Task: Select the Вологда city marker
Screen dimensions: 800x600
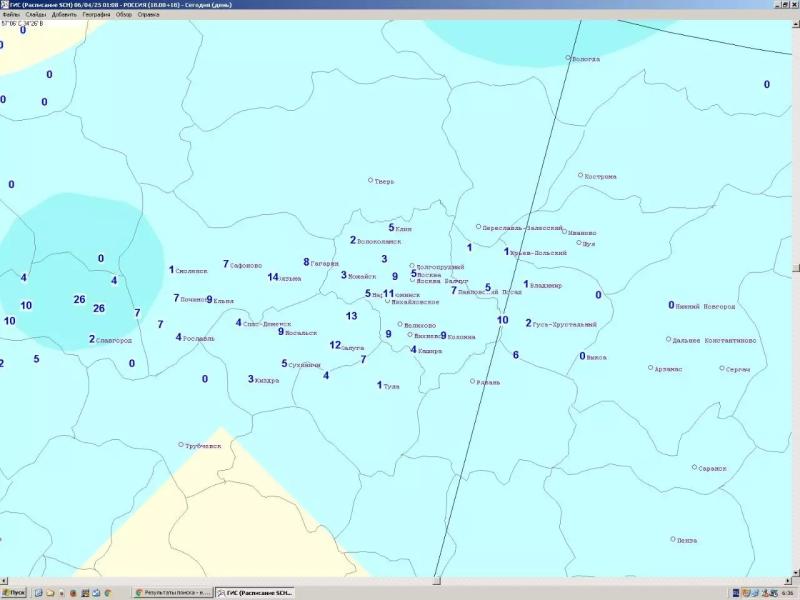Action: click(x=569, y=58)
